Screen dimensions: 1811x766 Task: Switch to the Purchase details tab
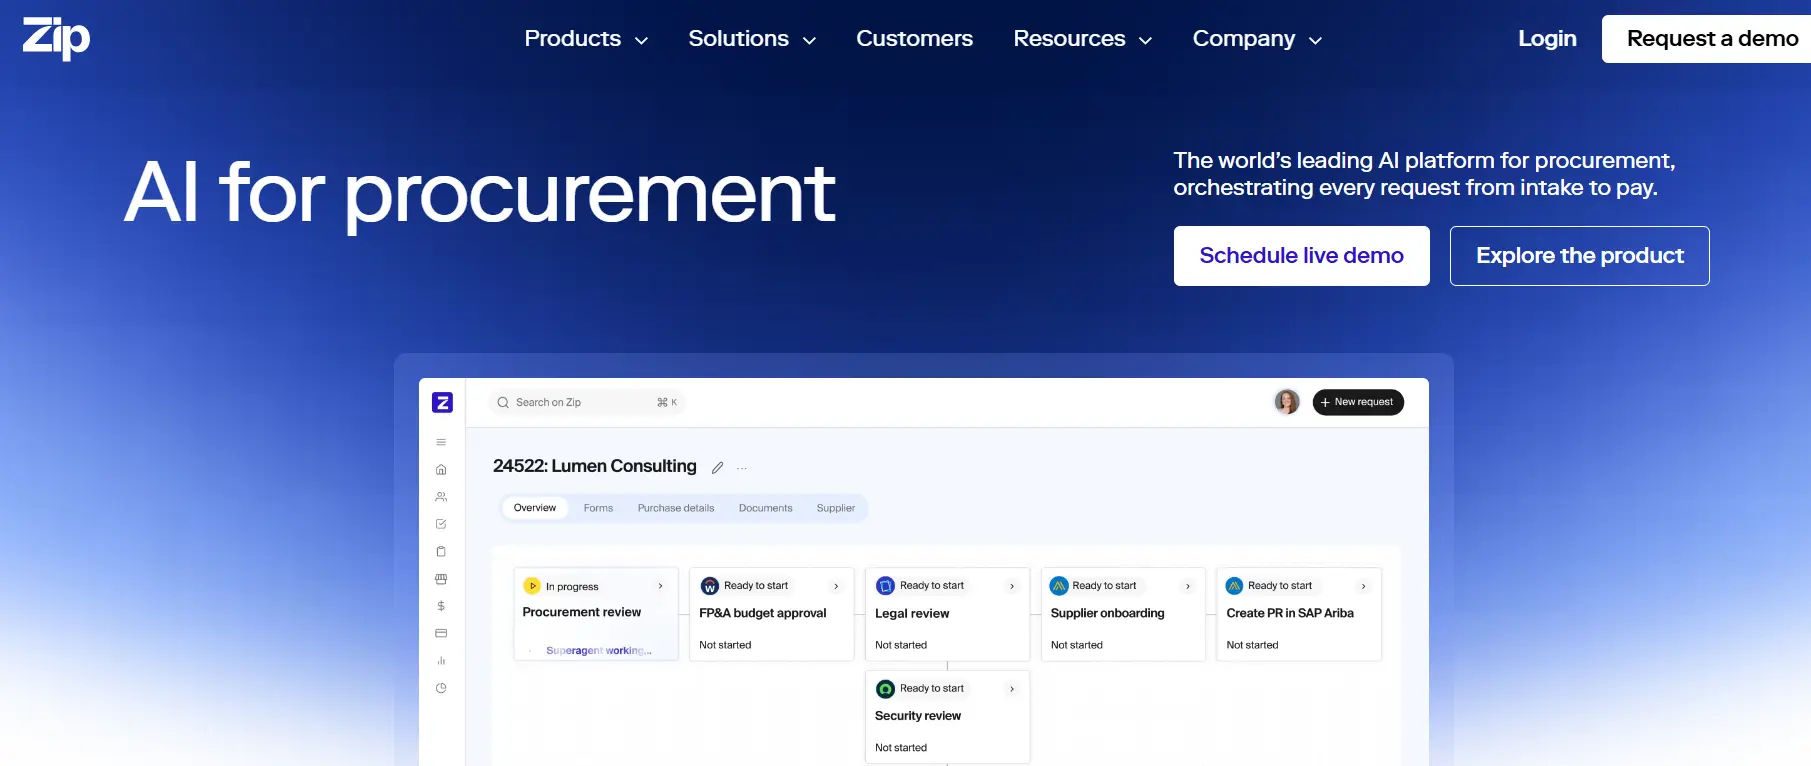[x=676, y=508]
